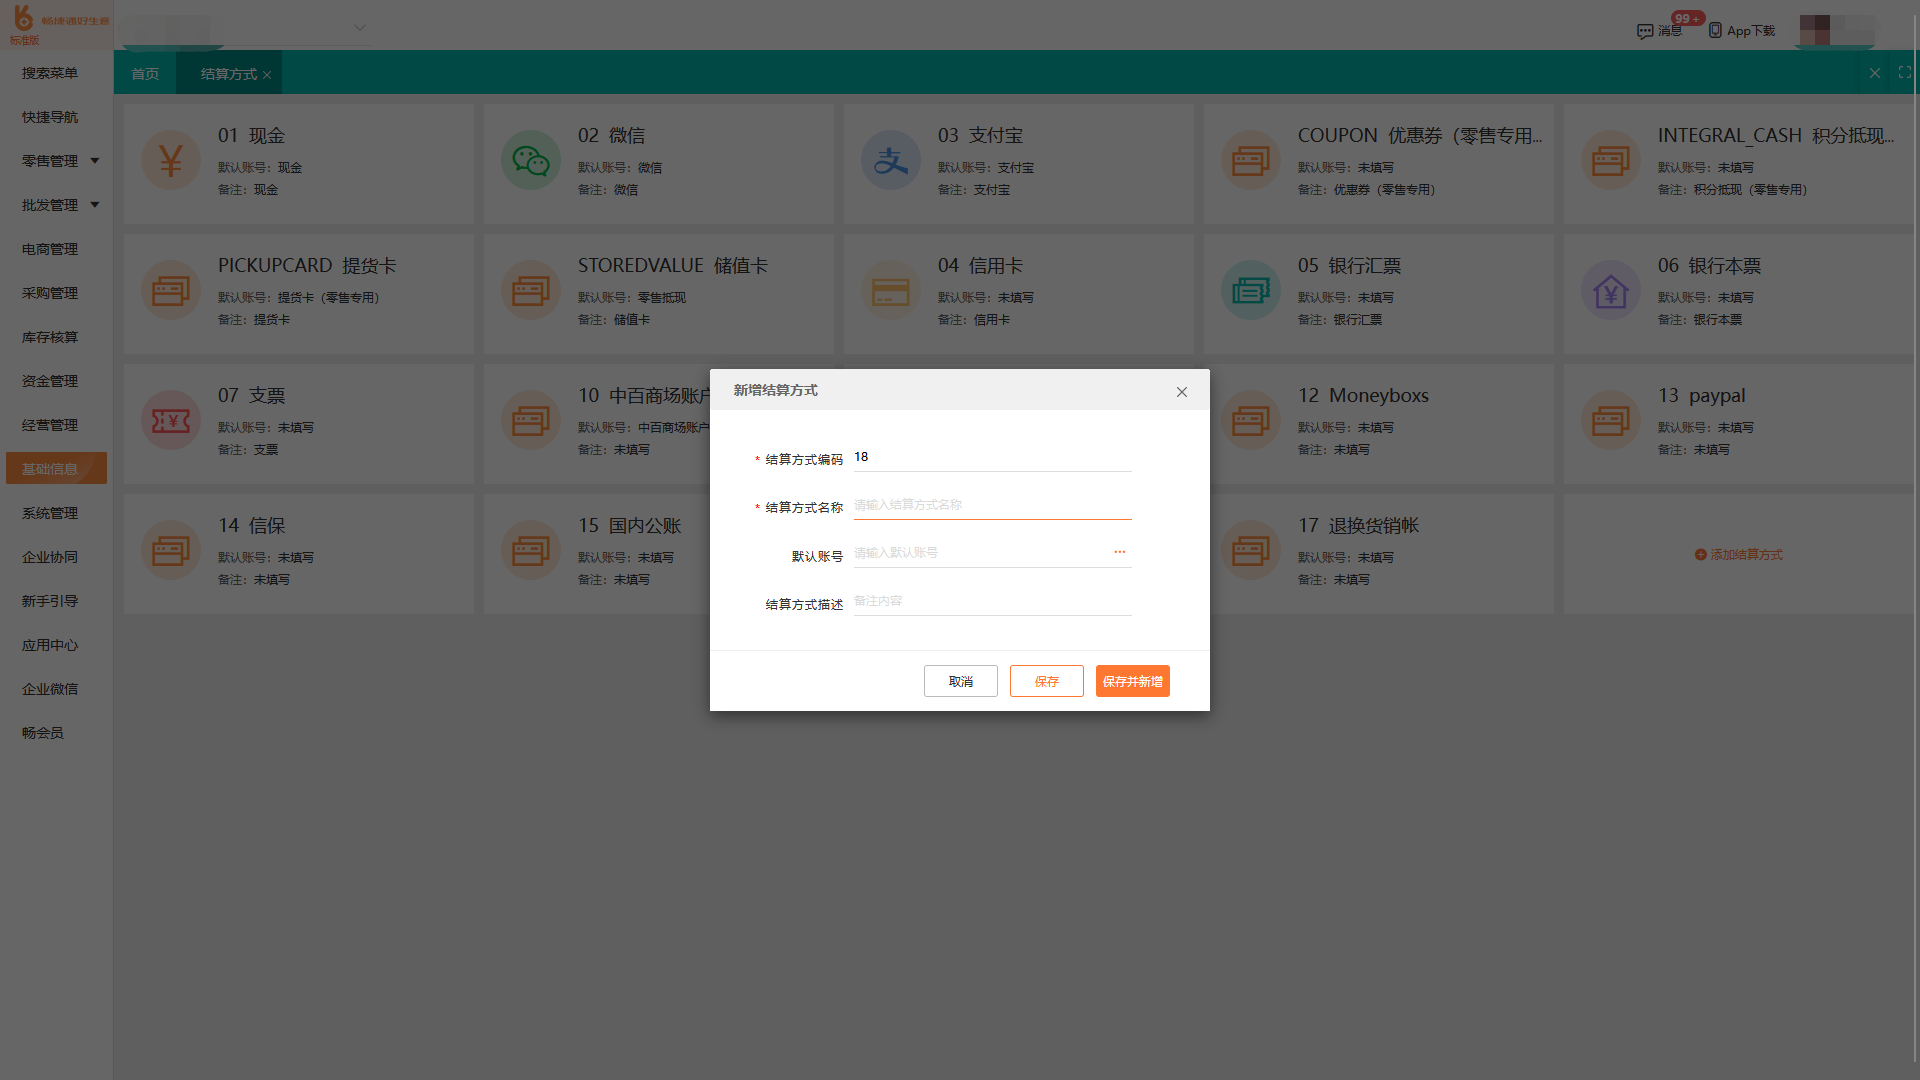
Task: Click the 支票 payment method icon
Action: 170,419
